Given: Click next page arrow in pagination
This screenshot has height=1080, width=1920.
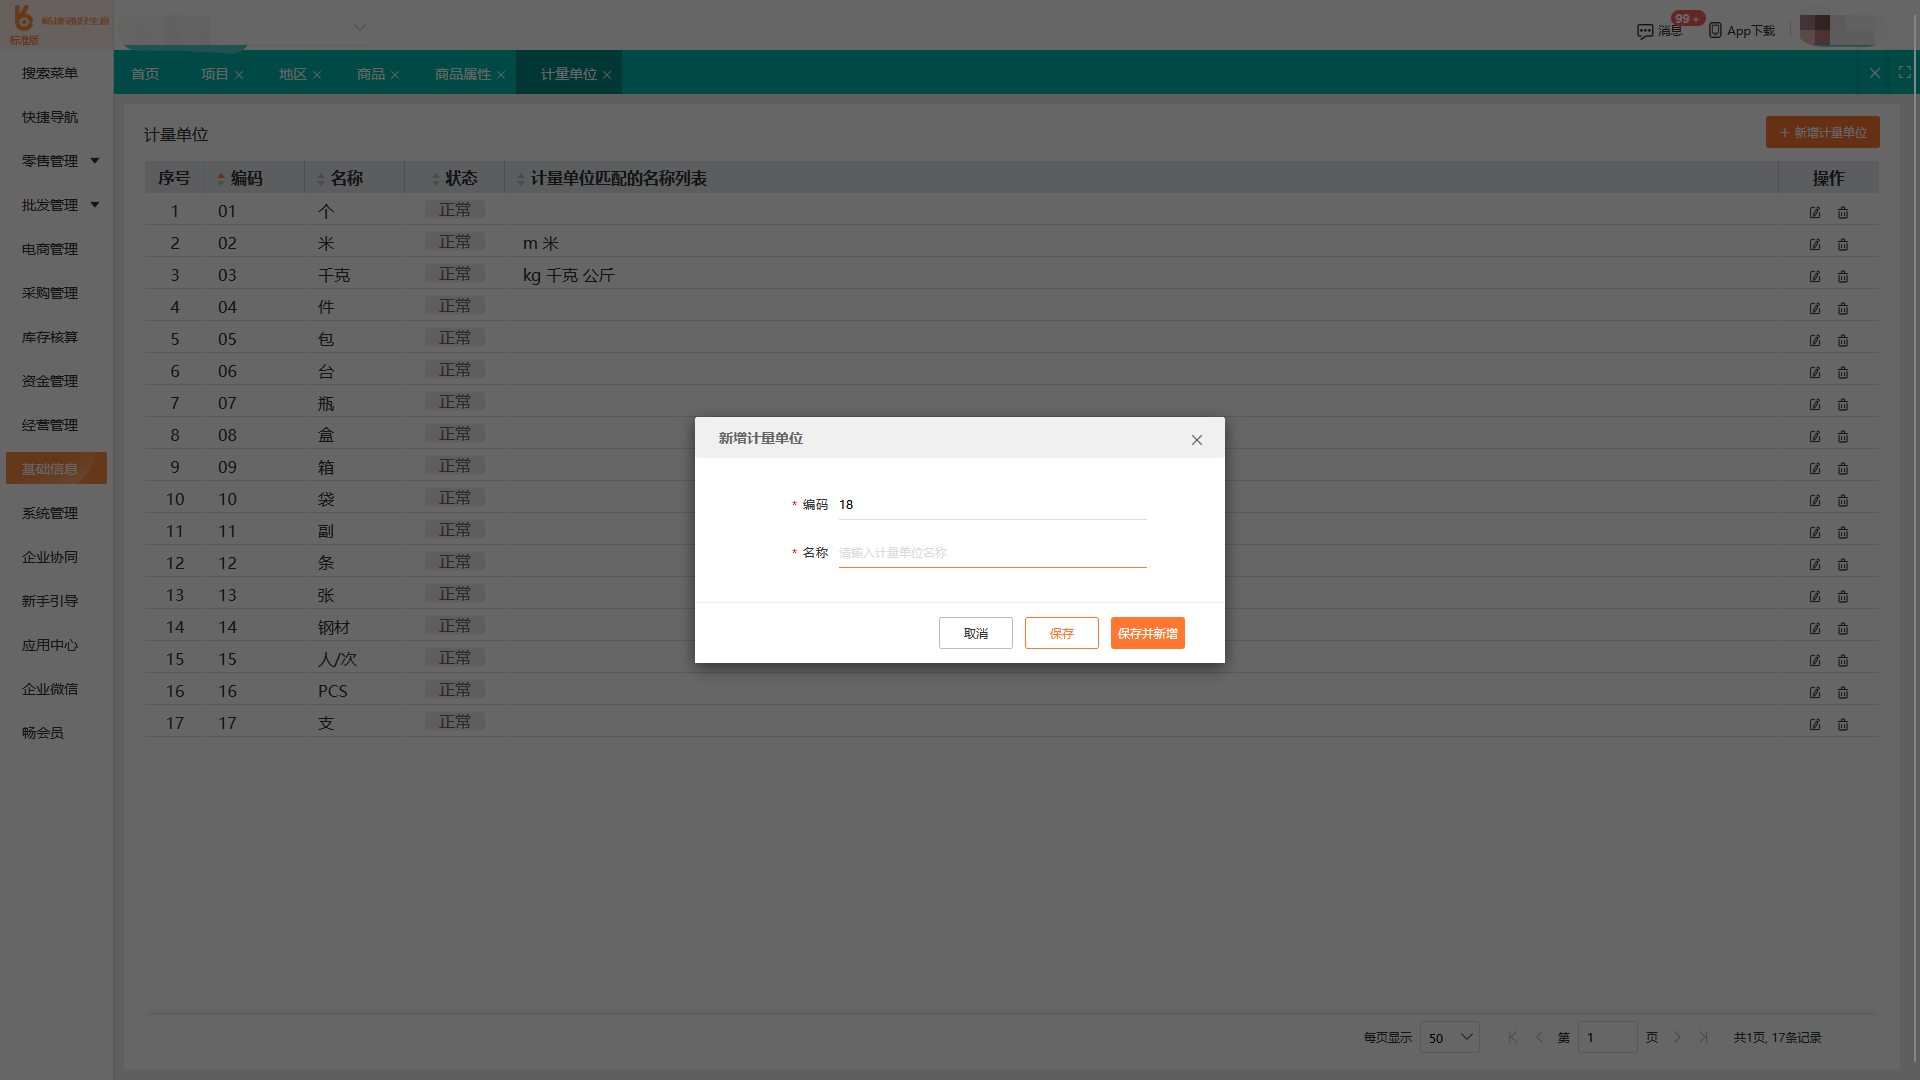Looking at the screenshot, I should coord(1677,1036).
